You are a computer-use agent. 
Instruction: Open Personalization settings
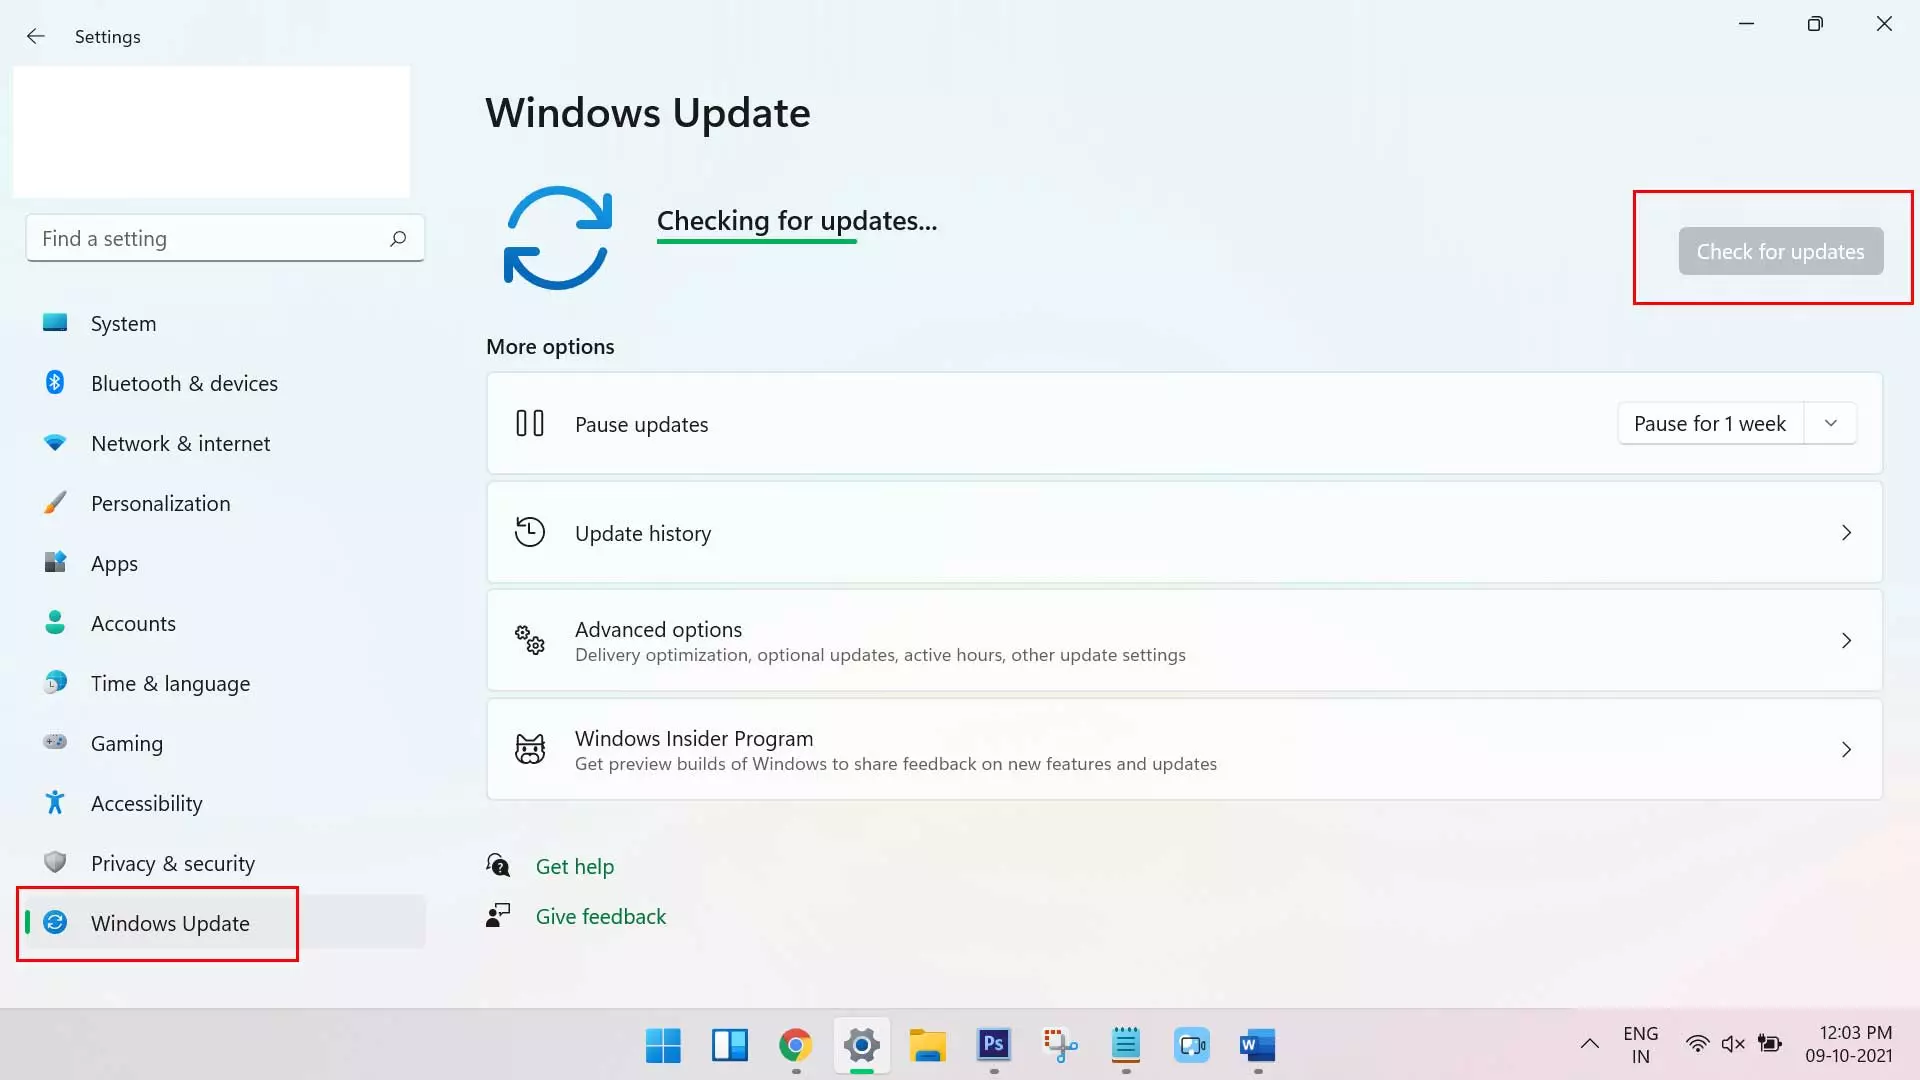(161, 501)
